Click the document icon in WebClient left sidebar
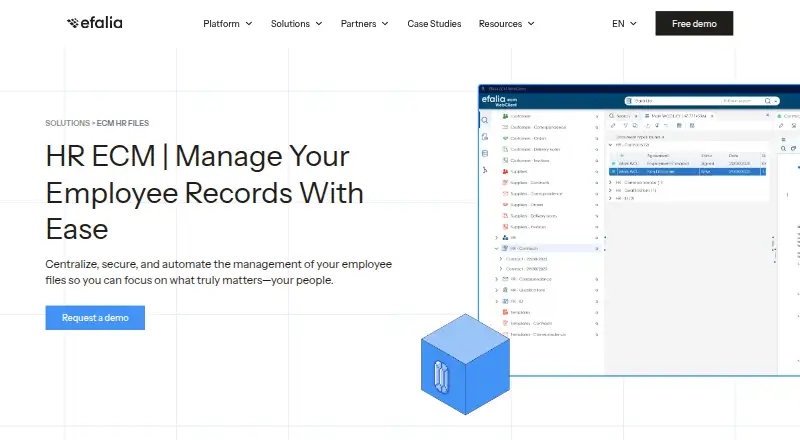Screen dimensions: 800x440 pos(485,137)
